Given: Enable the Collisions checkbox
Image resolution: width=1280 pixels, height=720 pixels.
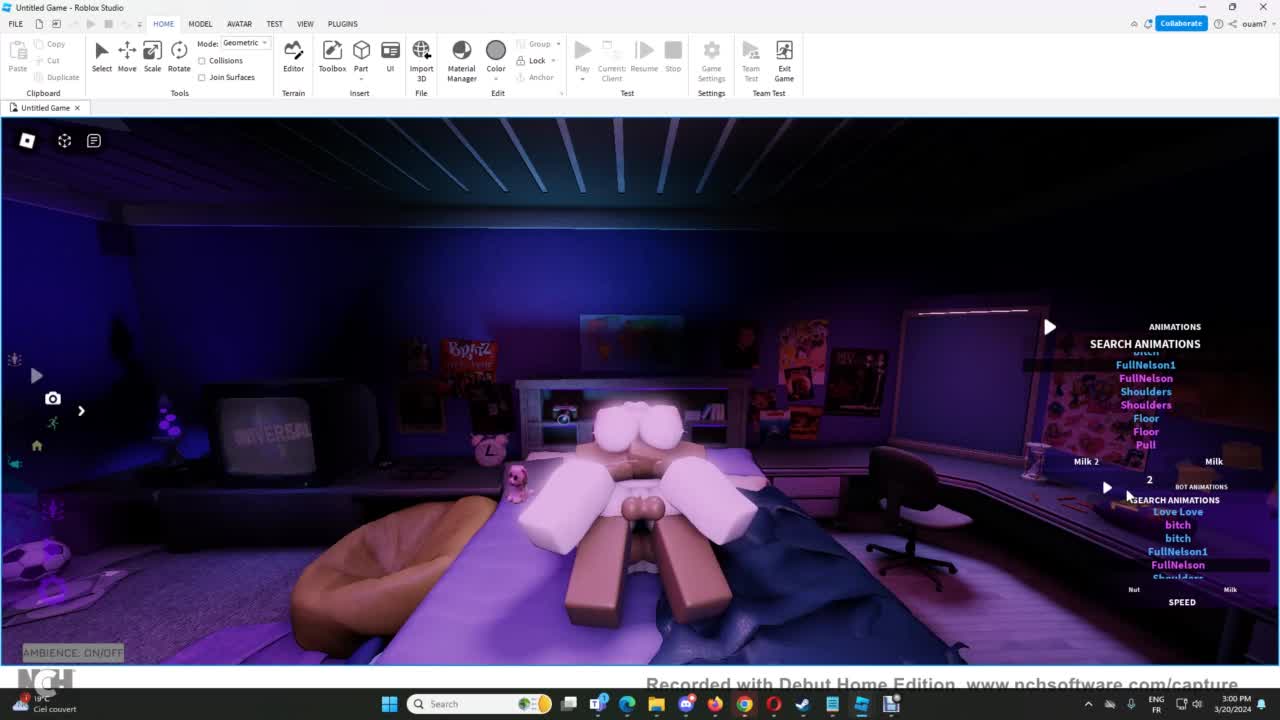Looking at the screenshot, I should tap(202, 60).
